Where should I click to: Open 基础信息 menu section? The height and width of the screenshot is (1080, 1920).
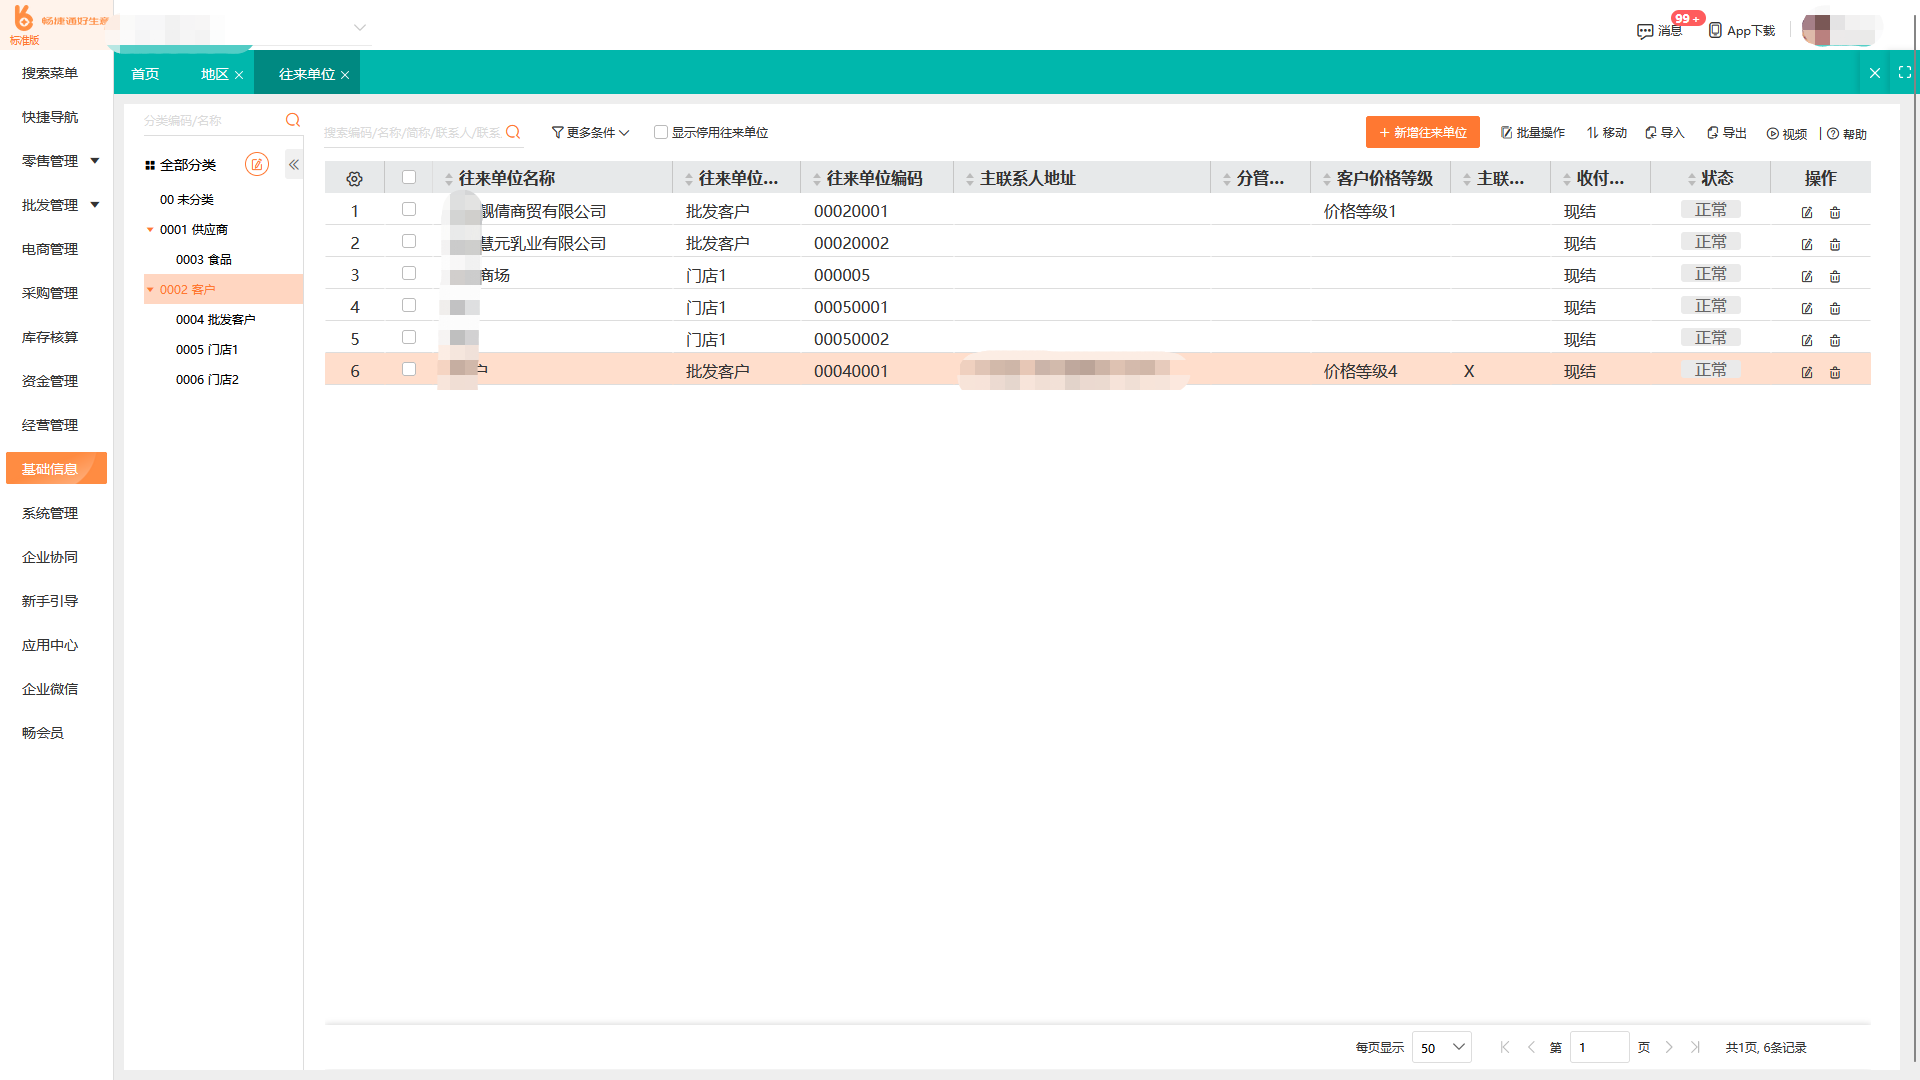pyautogui.click(x=54, y=468)
